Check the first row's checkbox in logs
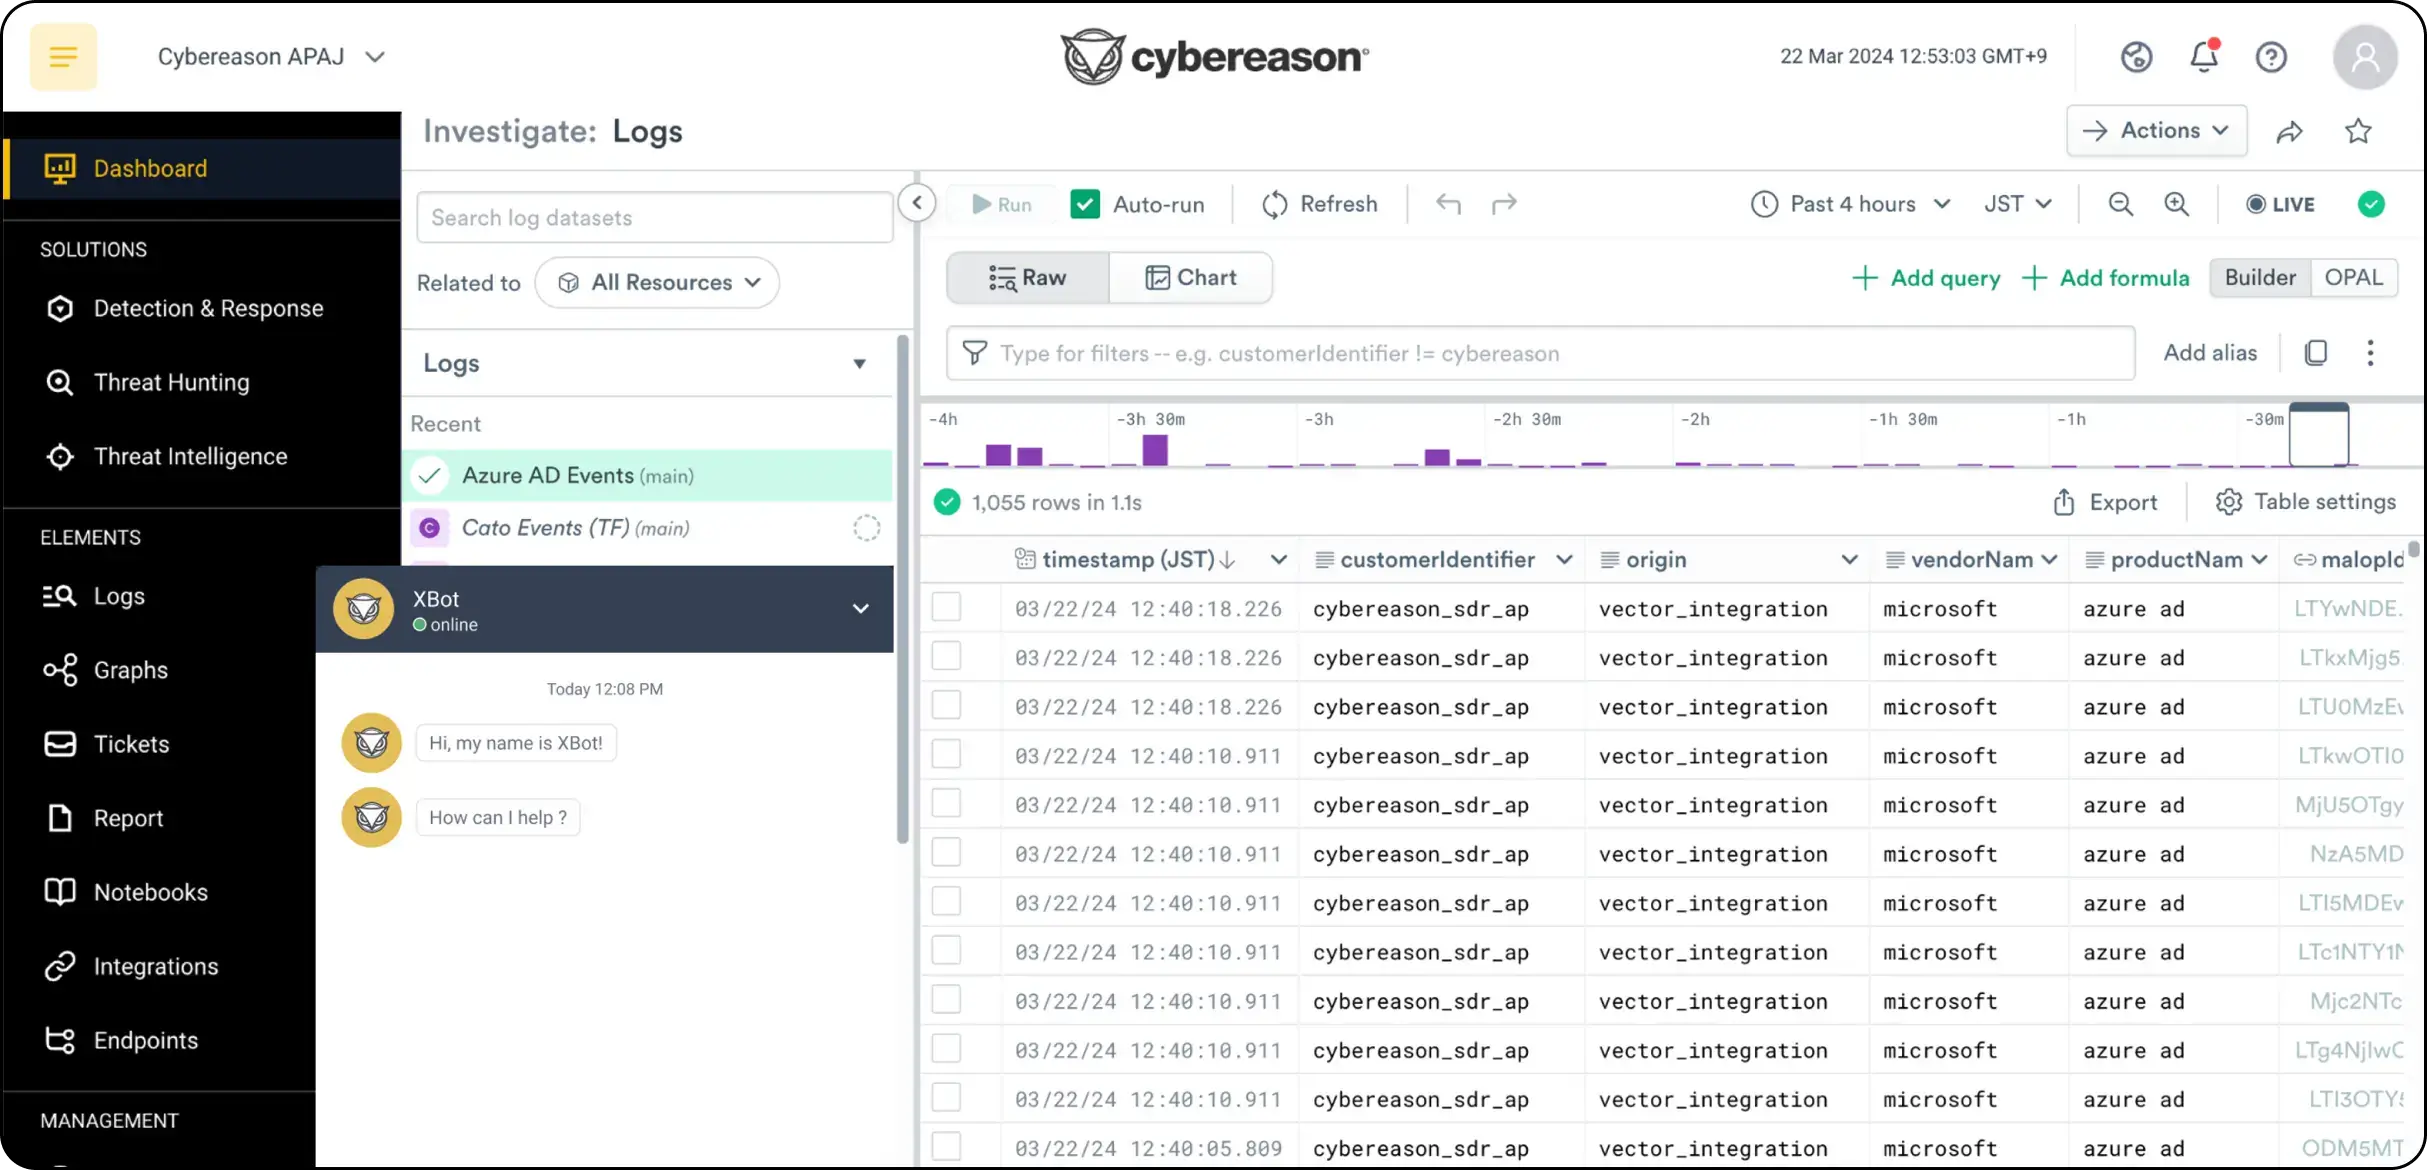This screenshot has height=1170, width=2427. point(947,608)
